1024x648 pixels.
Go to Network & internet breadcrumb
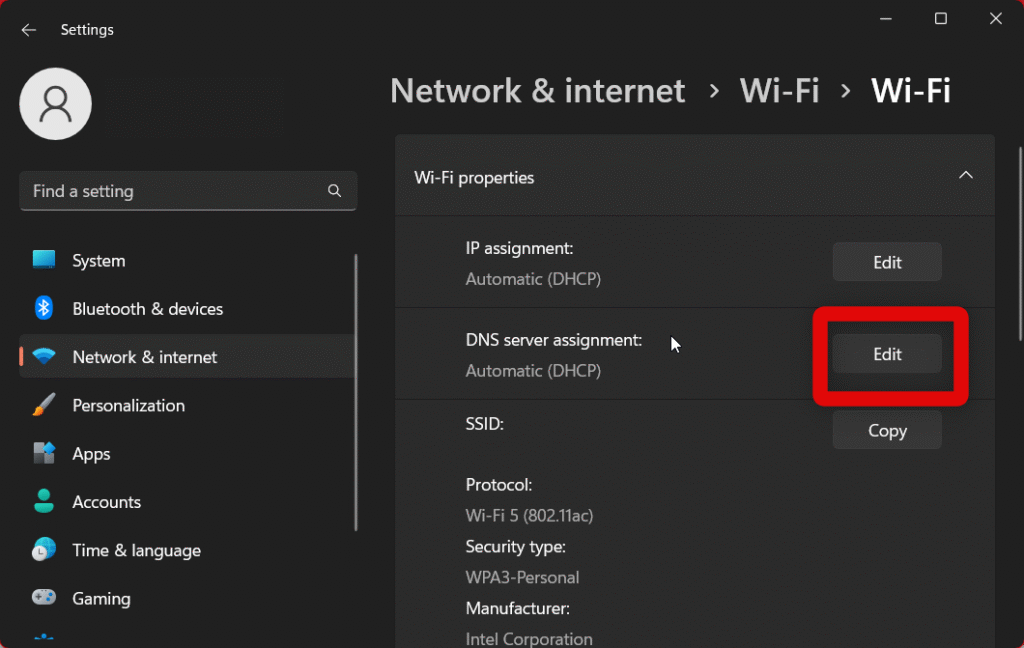coord(537,91)
